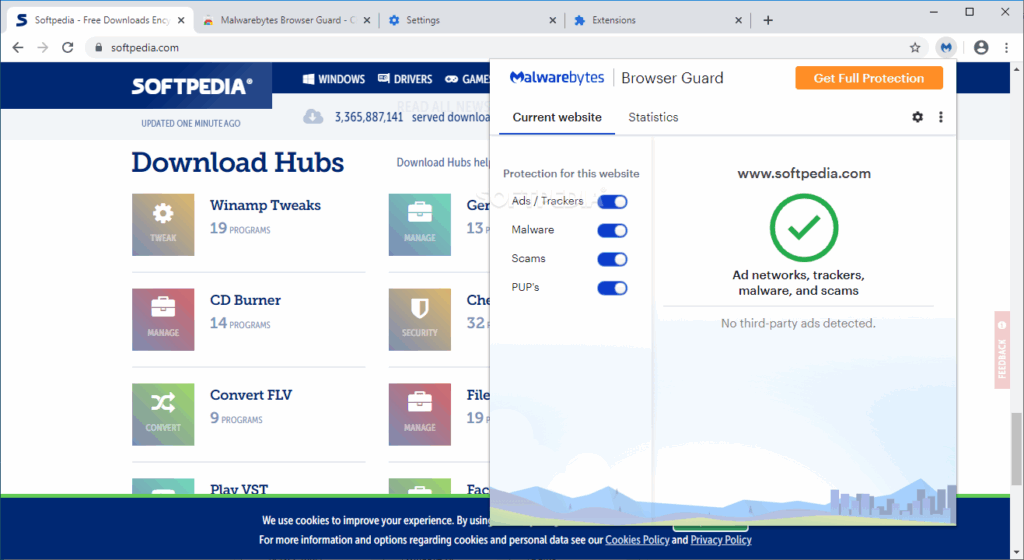Click the www.softpedia.com text in popup
Viewport: 1024px width, 560px height.
click(x=804, y=174)
